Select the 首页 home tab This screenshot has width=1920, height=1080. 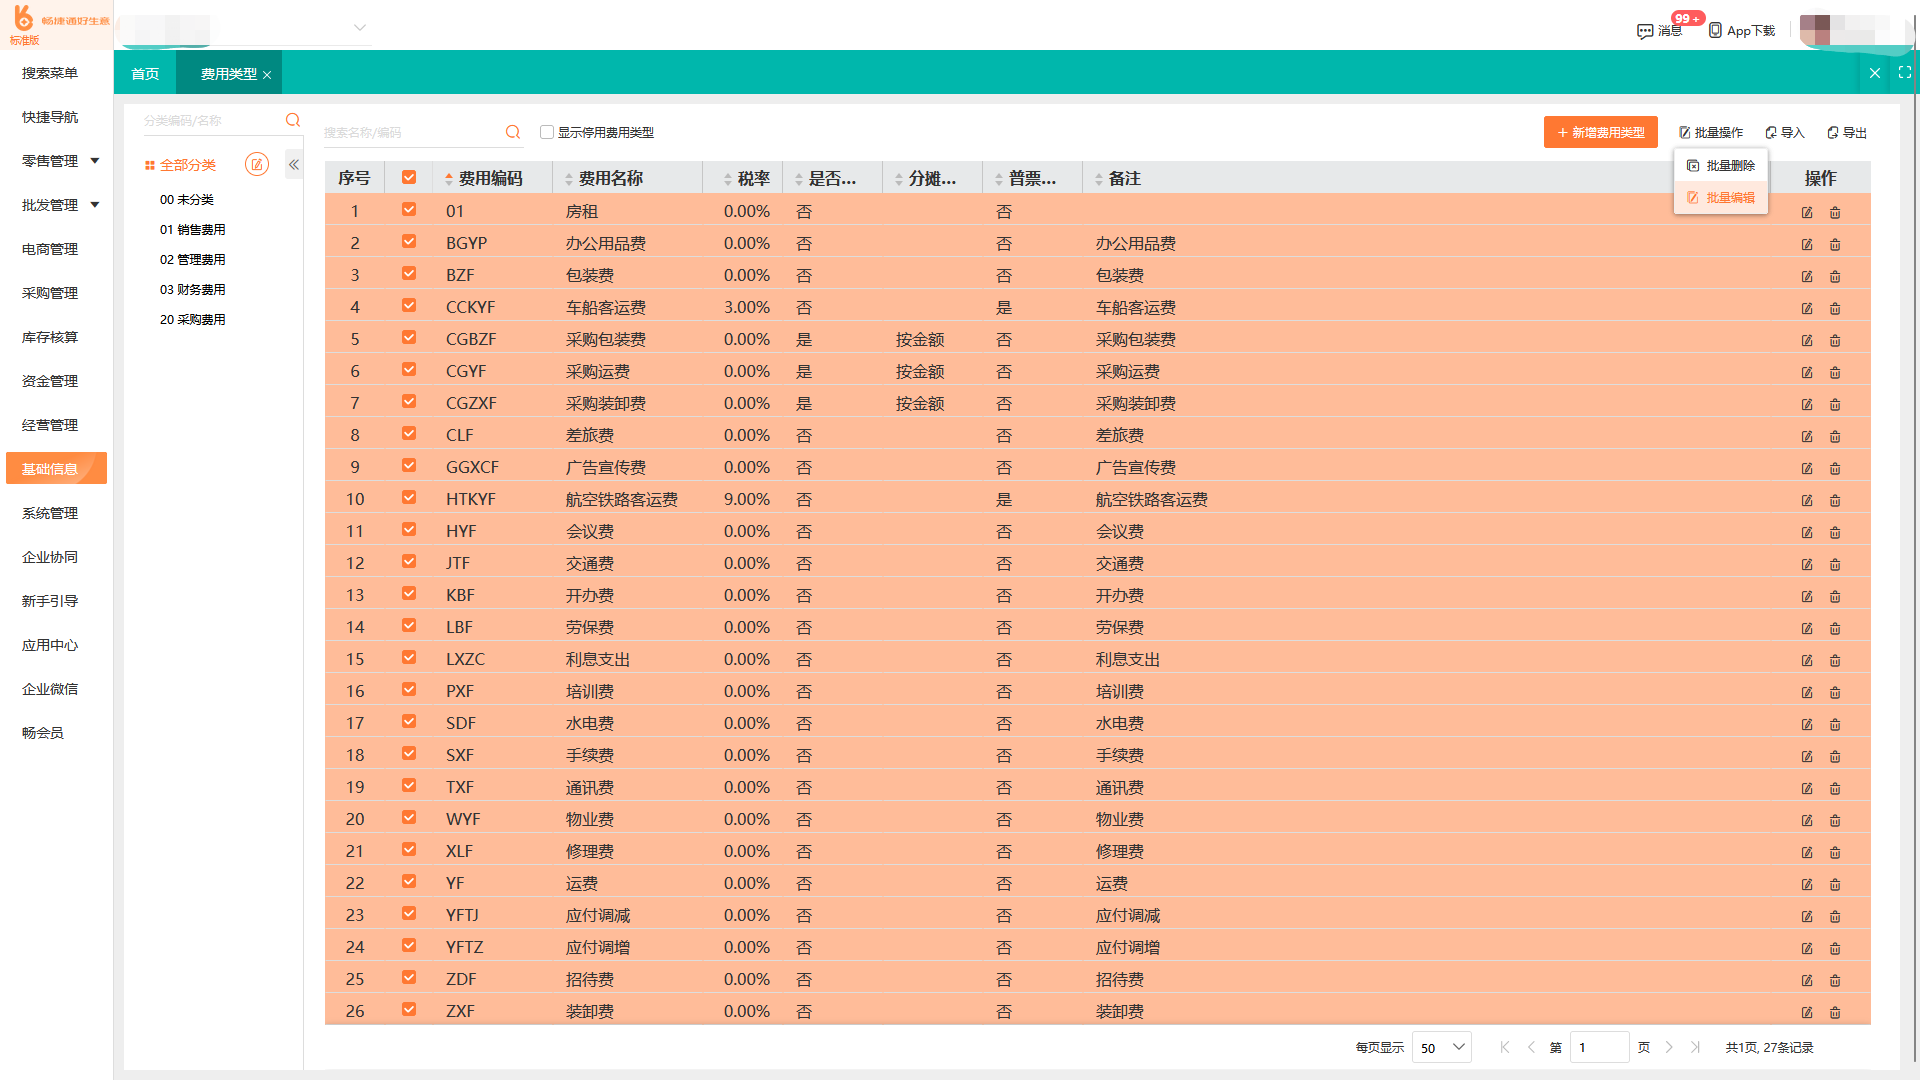(x=145, y=74)
